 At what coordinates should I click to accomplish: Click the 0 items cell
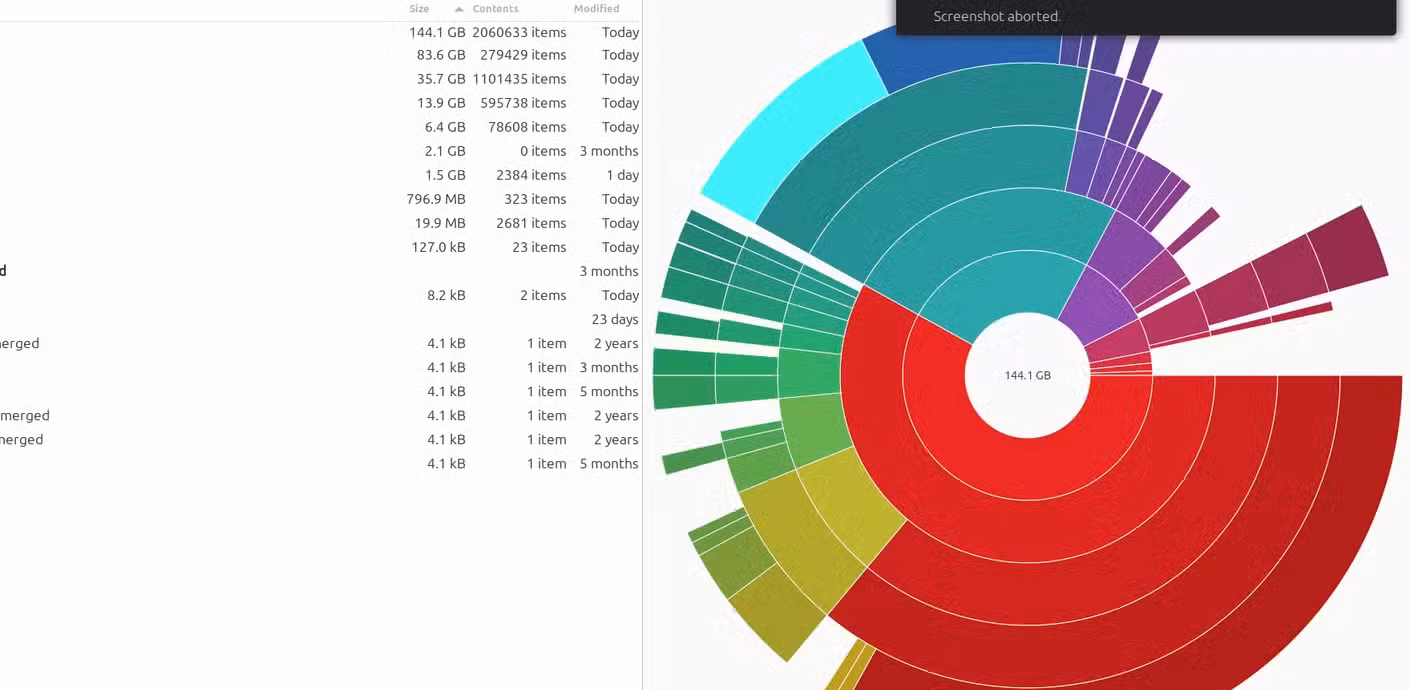click(x=543, y=151)
